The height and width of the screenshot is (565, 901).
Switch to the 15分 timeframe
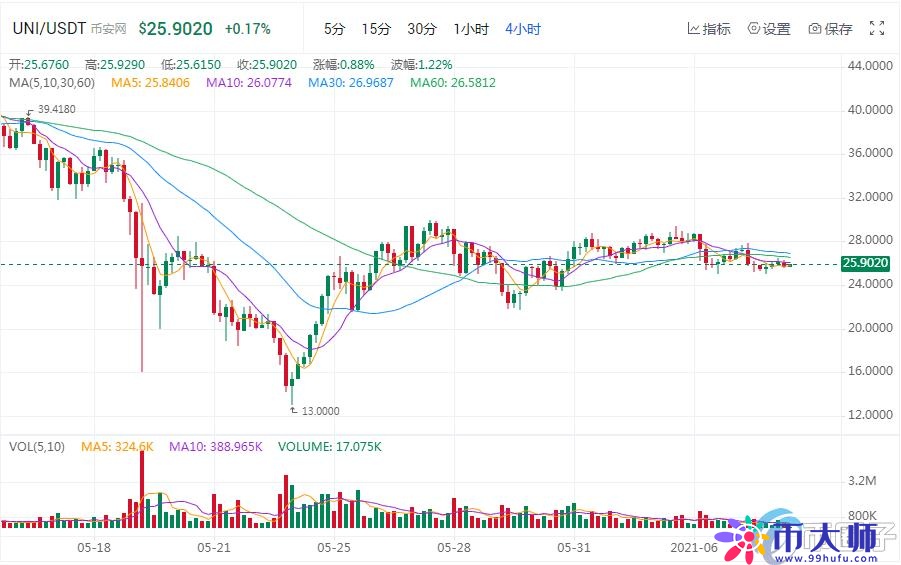pos(376,29)
